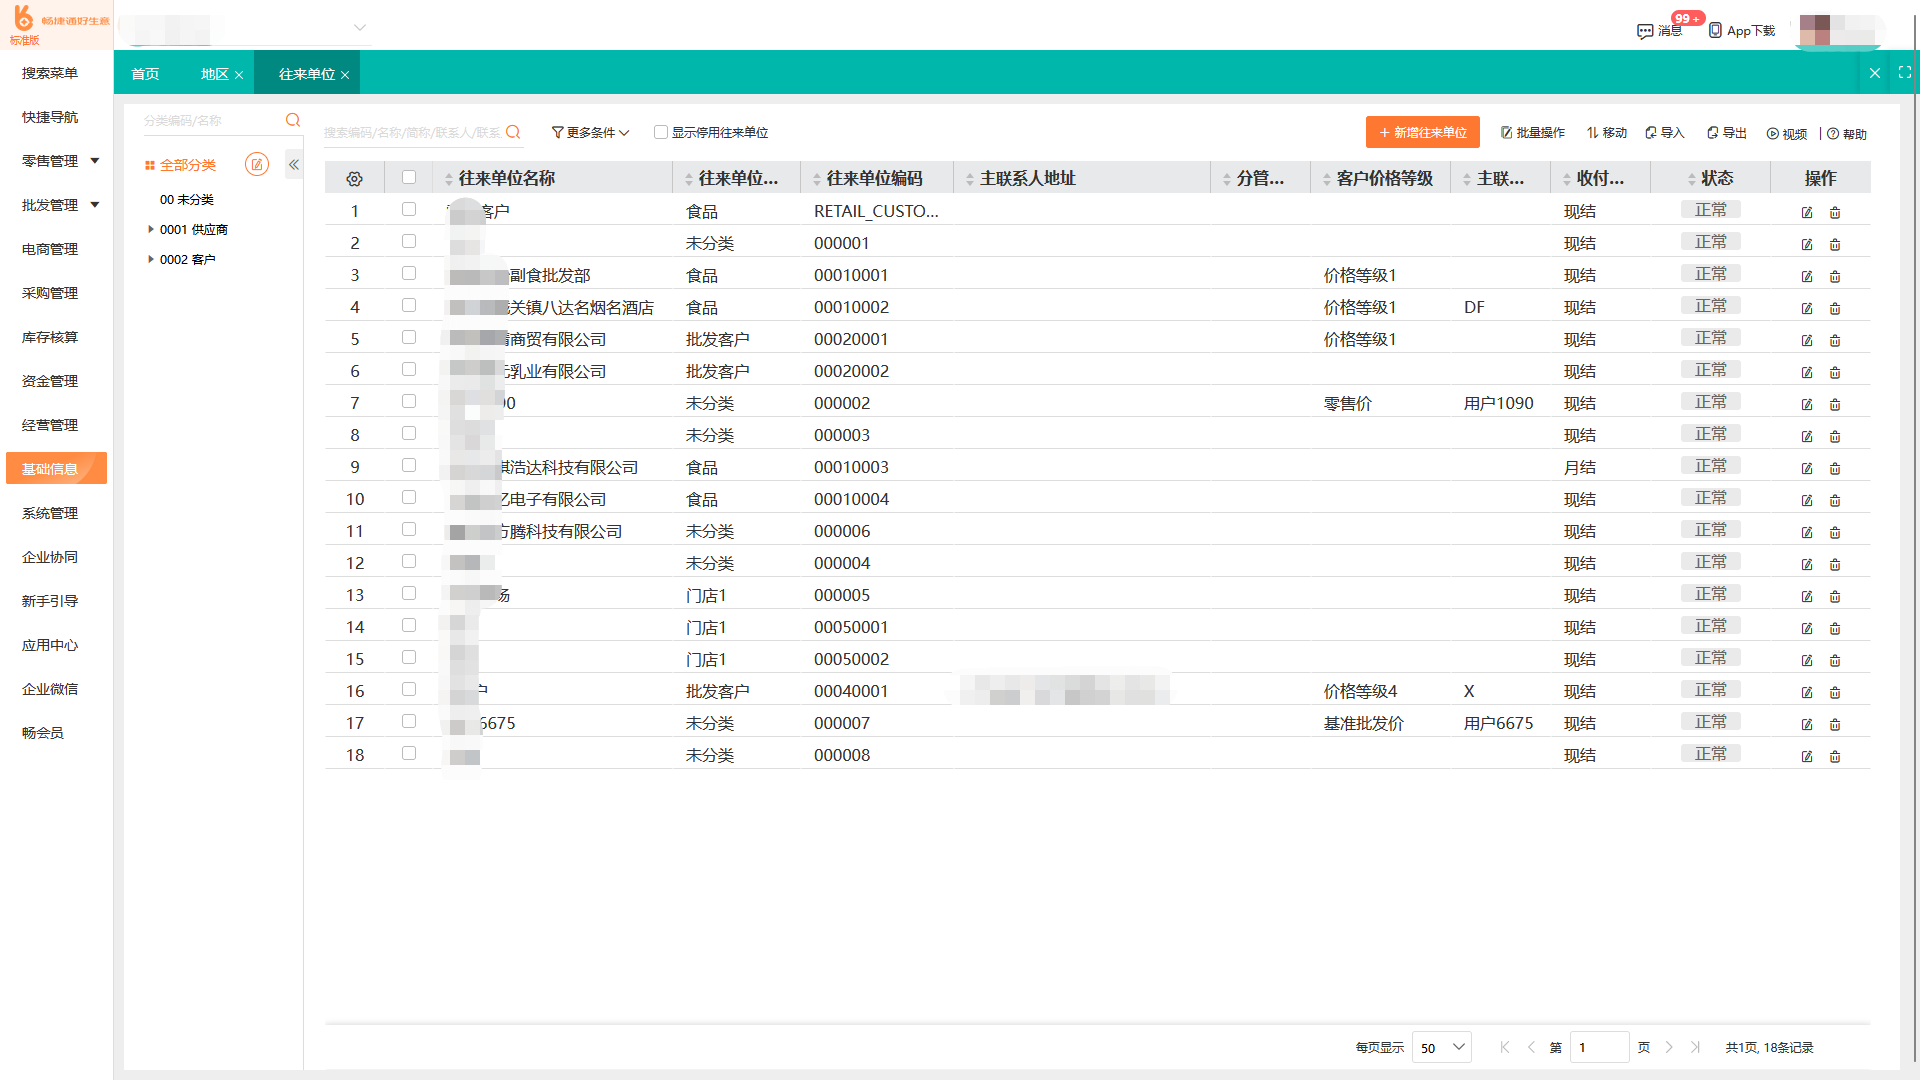The image size is (1920, 1080).
Task: Expand 更多条件 dropdown filter
Action: (x=592, y=132)
